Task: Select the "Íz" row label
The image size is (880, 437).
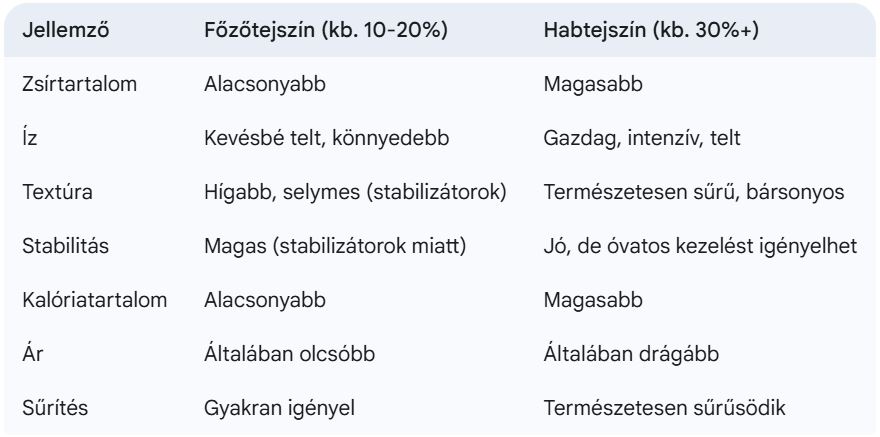Action: click(30, 138)
